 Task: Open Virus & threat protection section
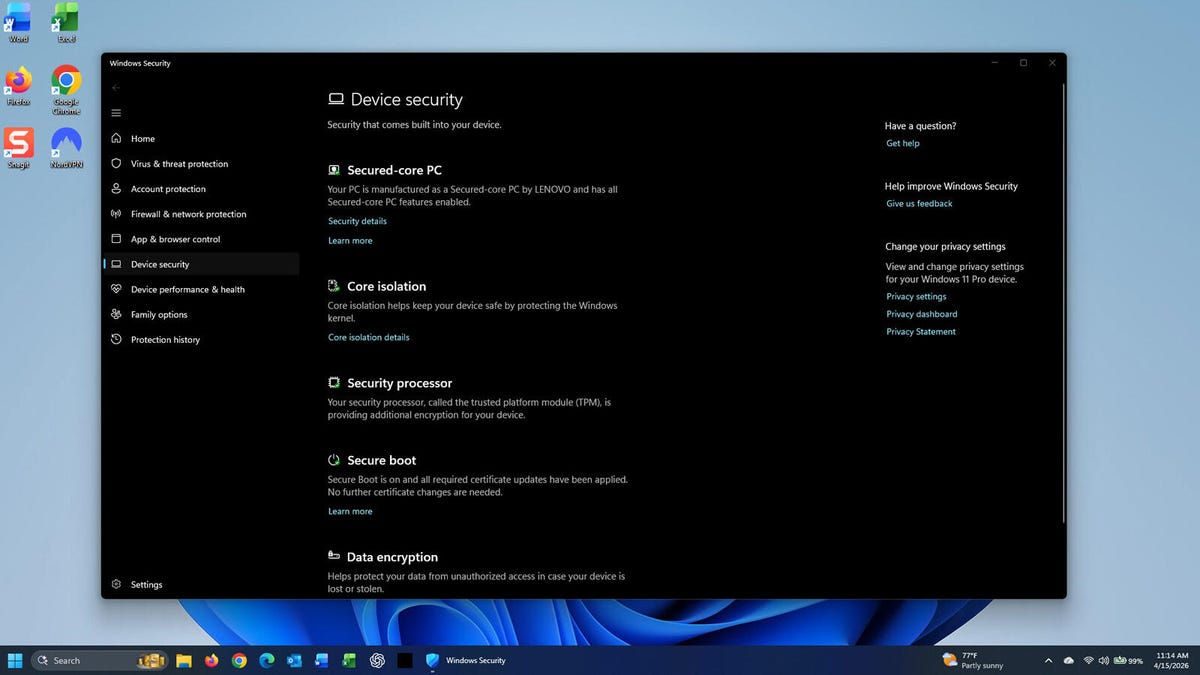click(x=179, y=163)
